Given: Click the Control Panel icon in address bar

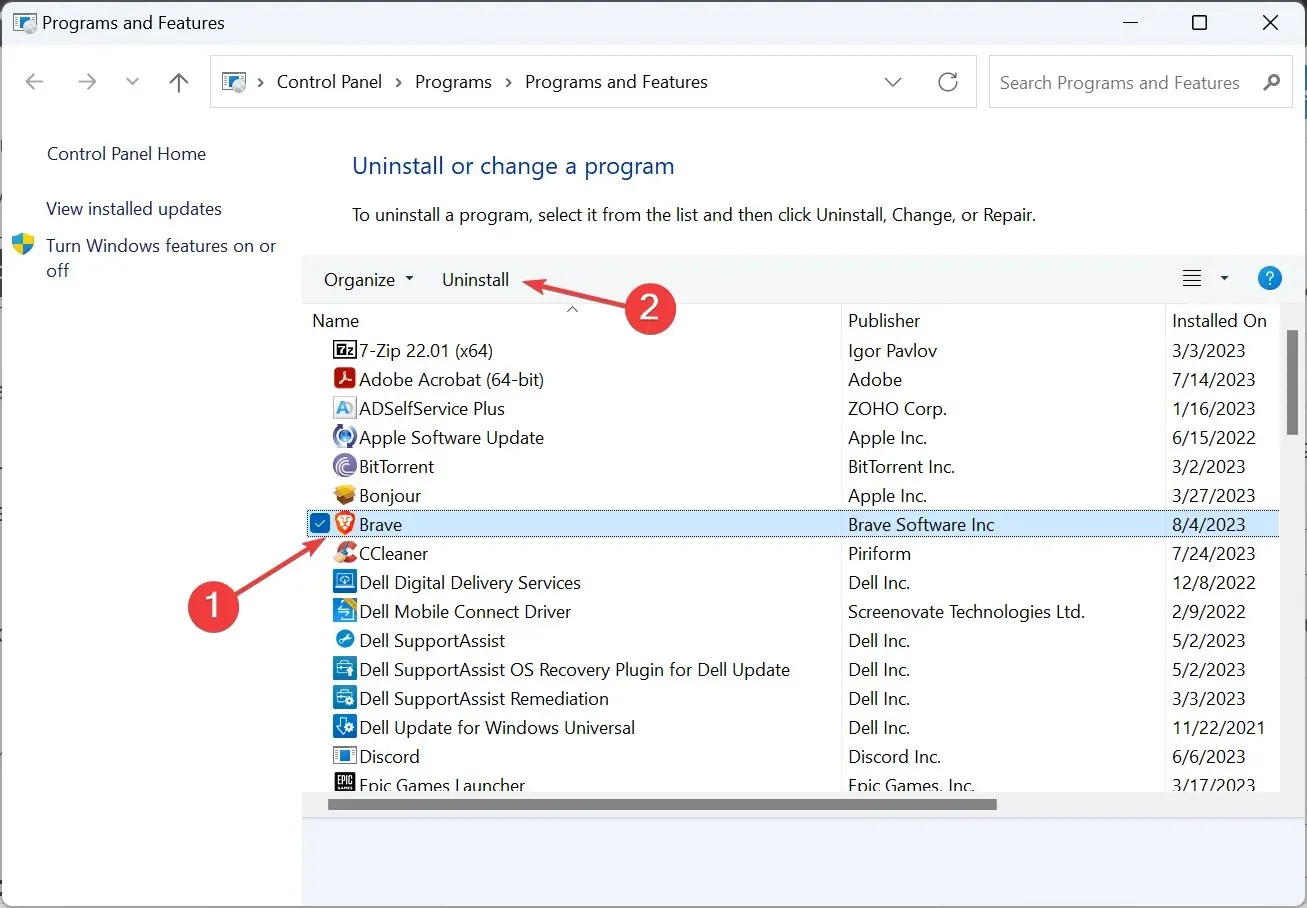Looking at the screenshot, I should coord(234,82).
